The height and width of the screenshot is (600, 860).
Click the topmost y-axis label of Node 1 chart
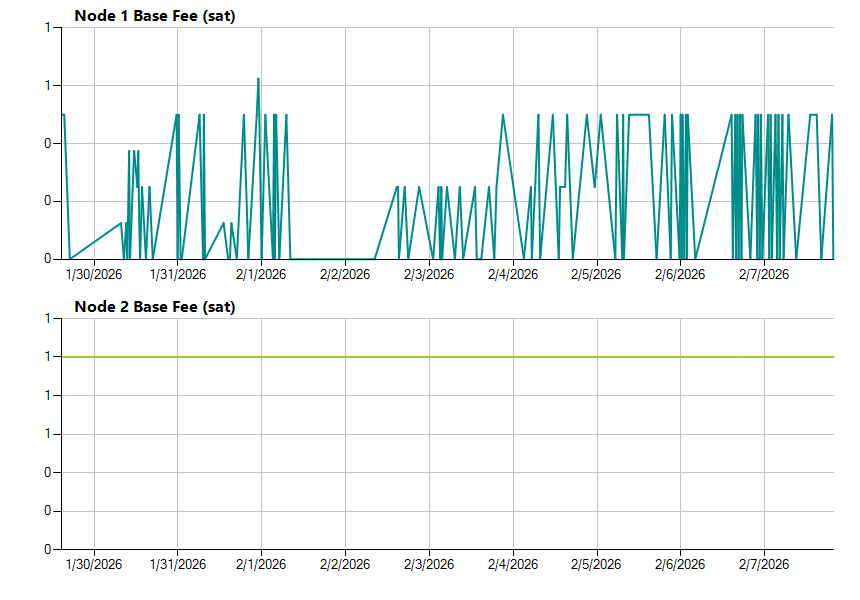click(46, 28)
